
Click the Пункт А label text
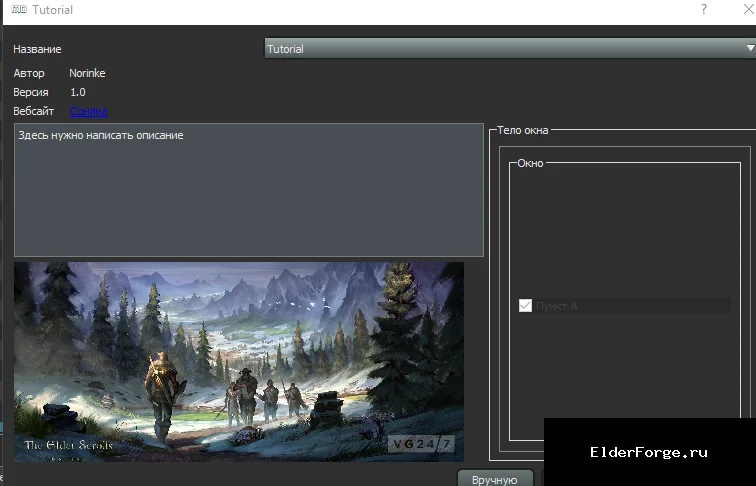pyautogui.click(x=557, y=306)
